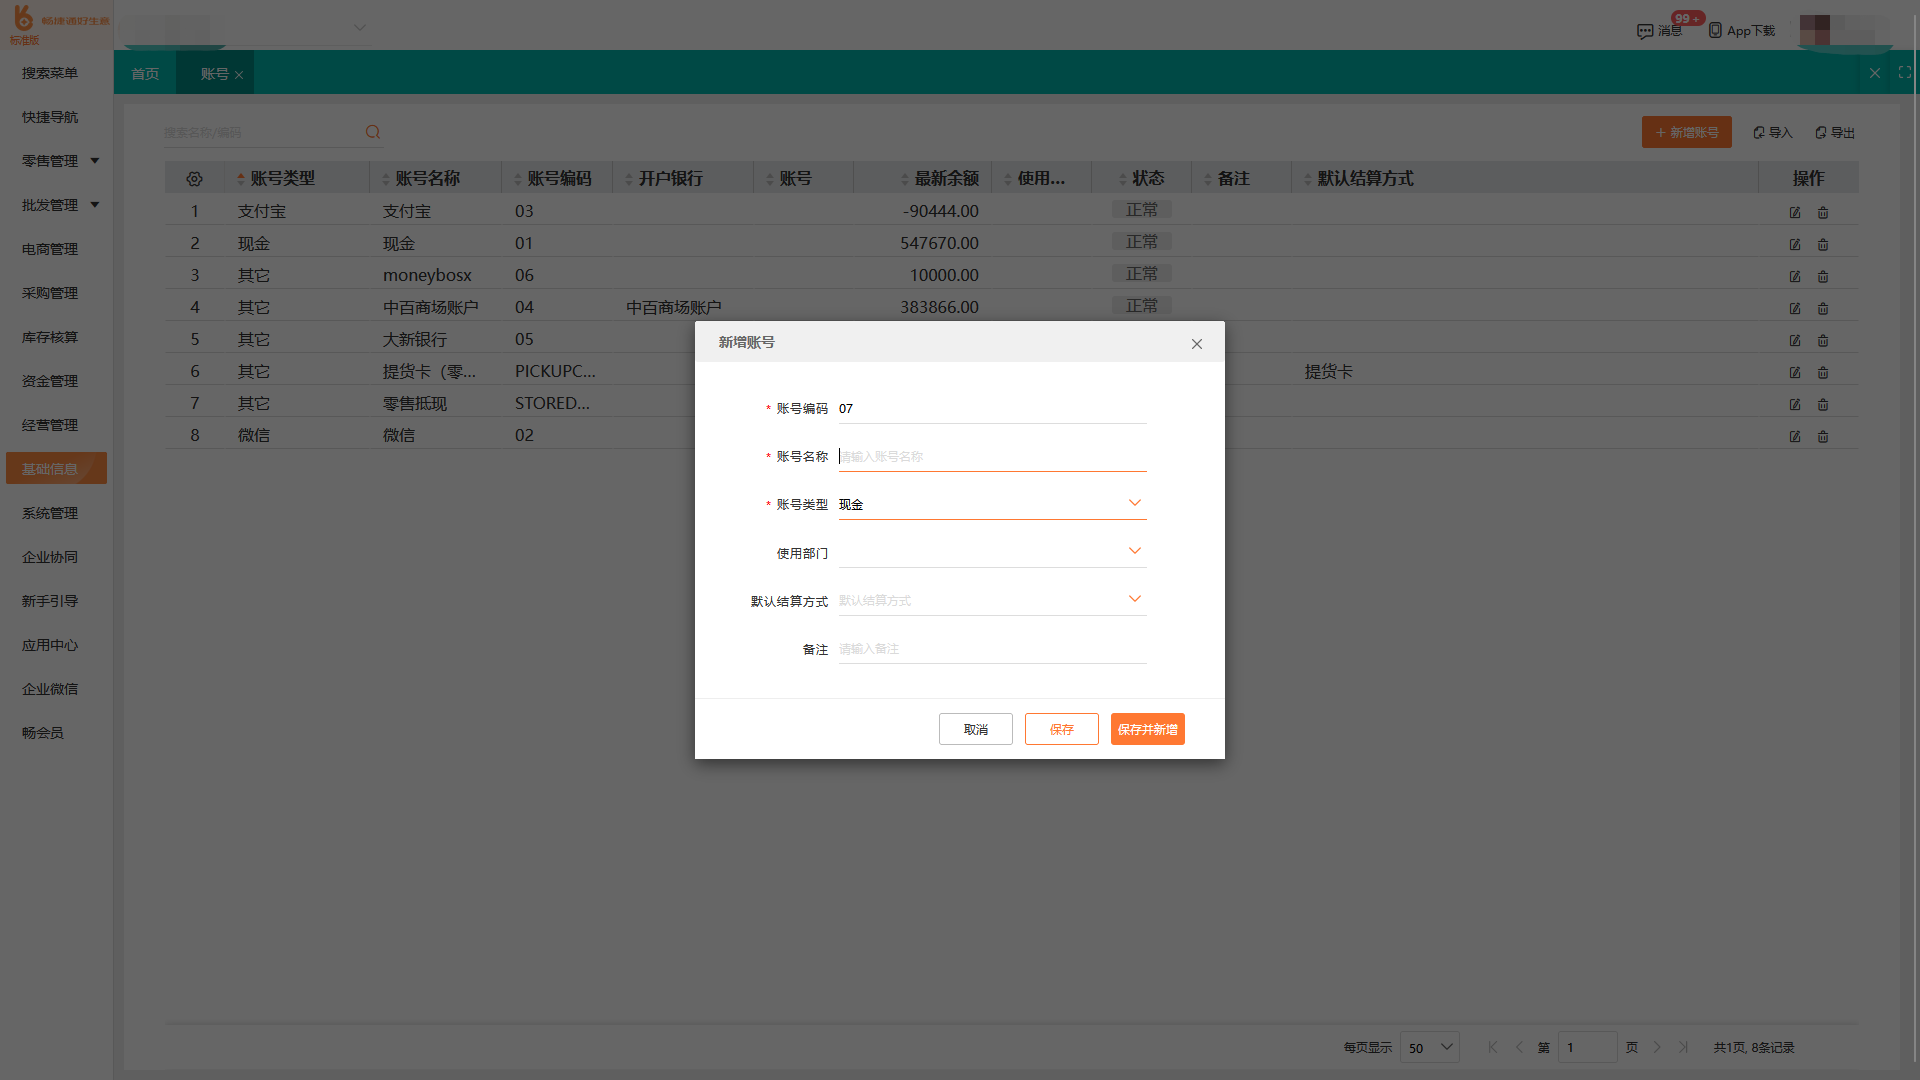Click the export icon to export accounts
The height and width of the screenshot is (1080, 1920).
click(x=1836, y=132)
